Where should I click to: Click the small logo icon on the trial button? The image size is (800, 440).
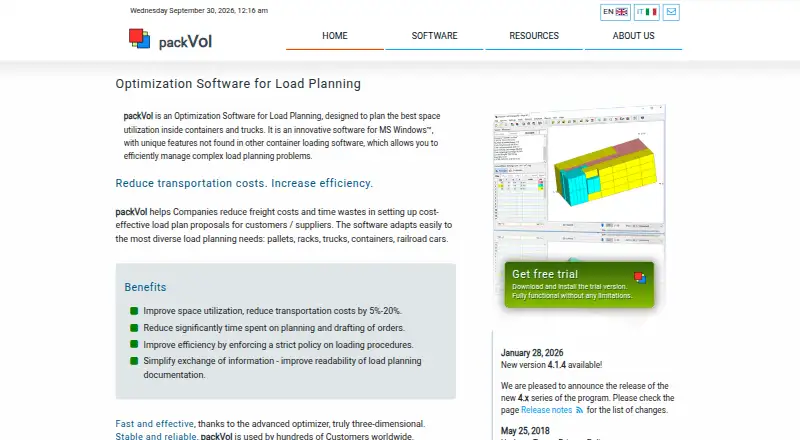(640, 278)
